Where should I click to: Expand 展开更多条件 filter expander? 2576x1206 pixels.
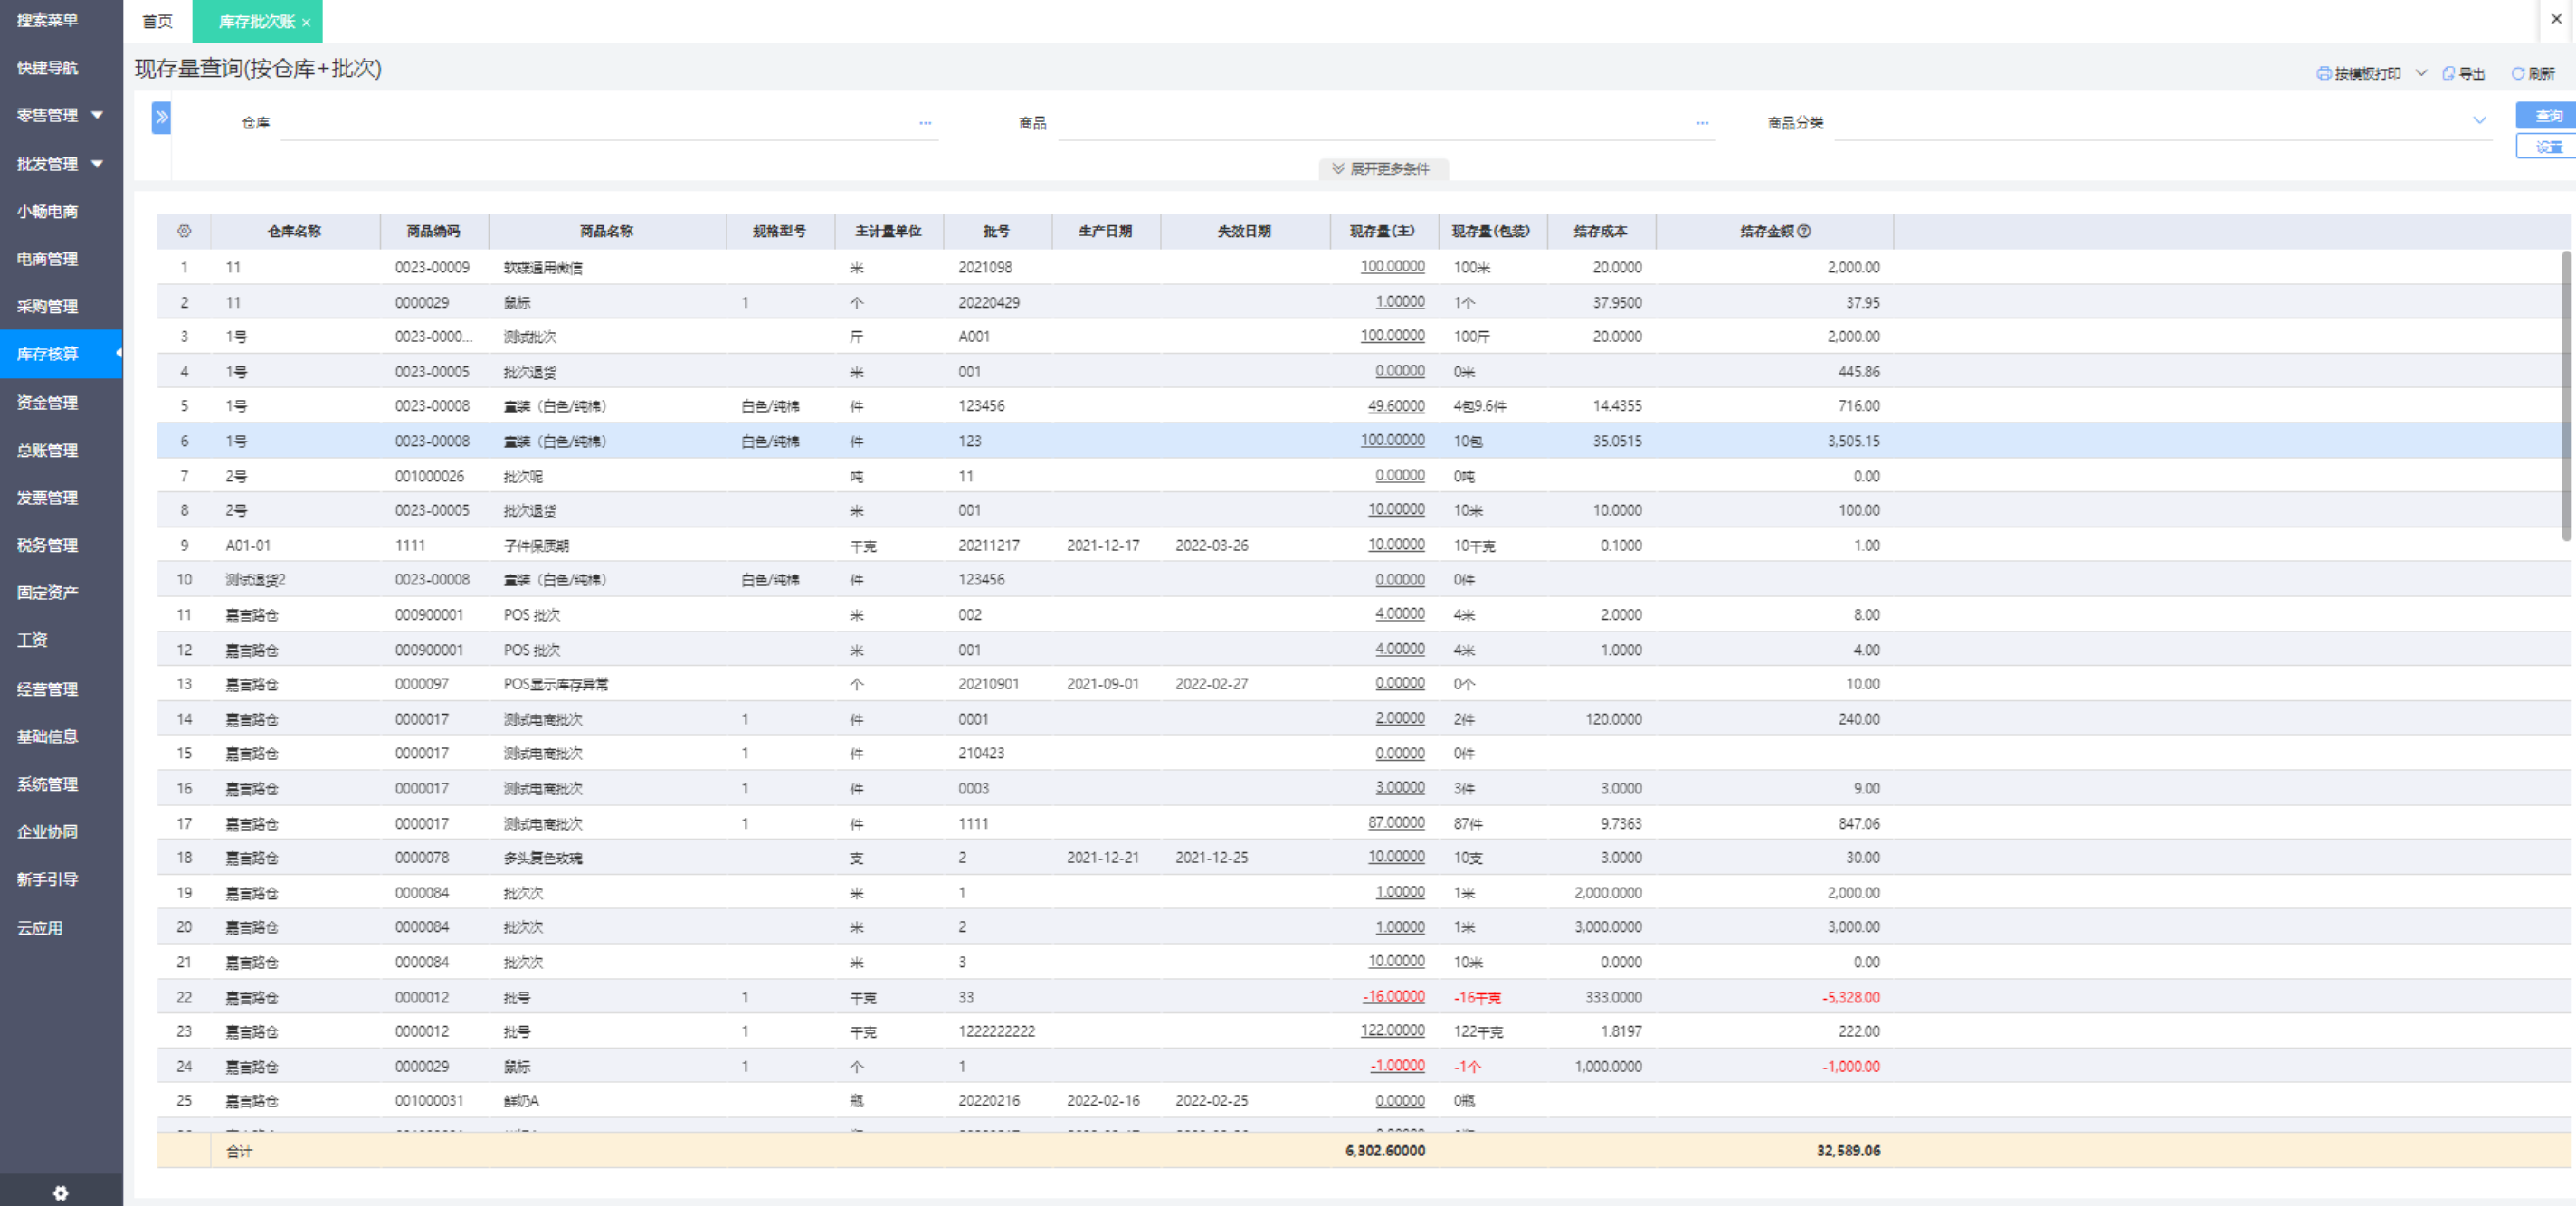coord(1382,167)
